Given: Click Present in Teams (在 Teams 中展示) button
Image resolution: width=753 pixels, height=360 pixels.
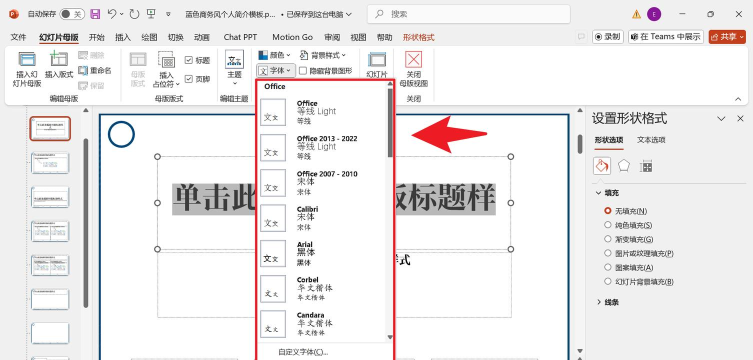Looking at the screenshot, I should tap(666, 36).
